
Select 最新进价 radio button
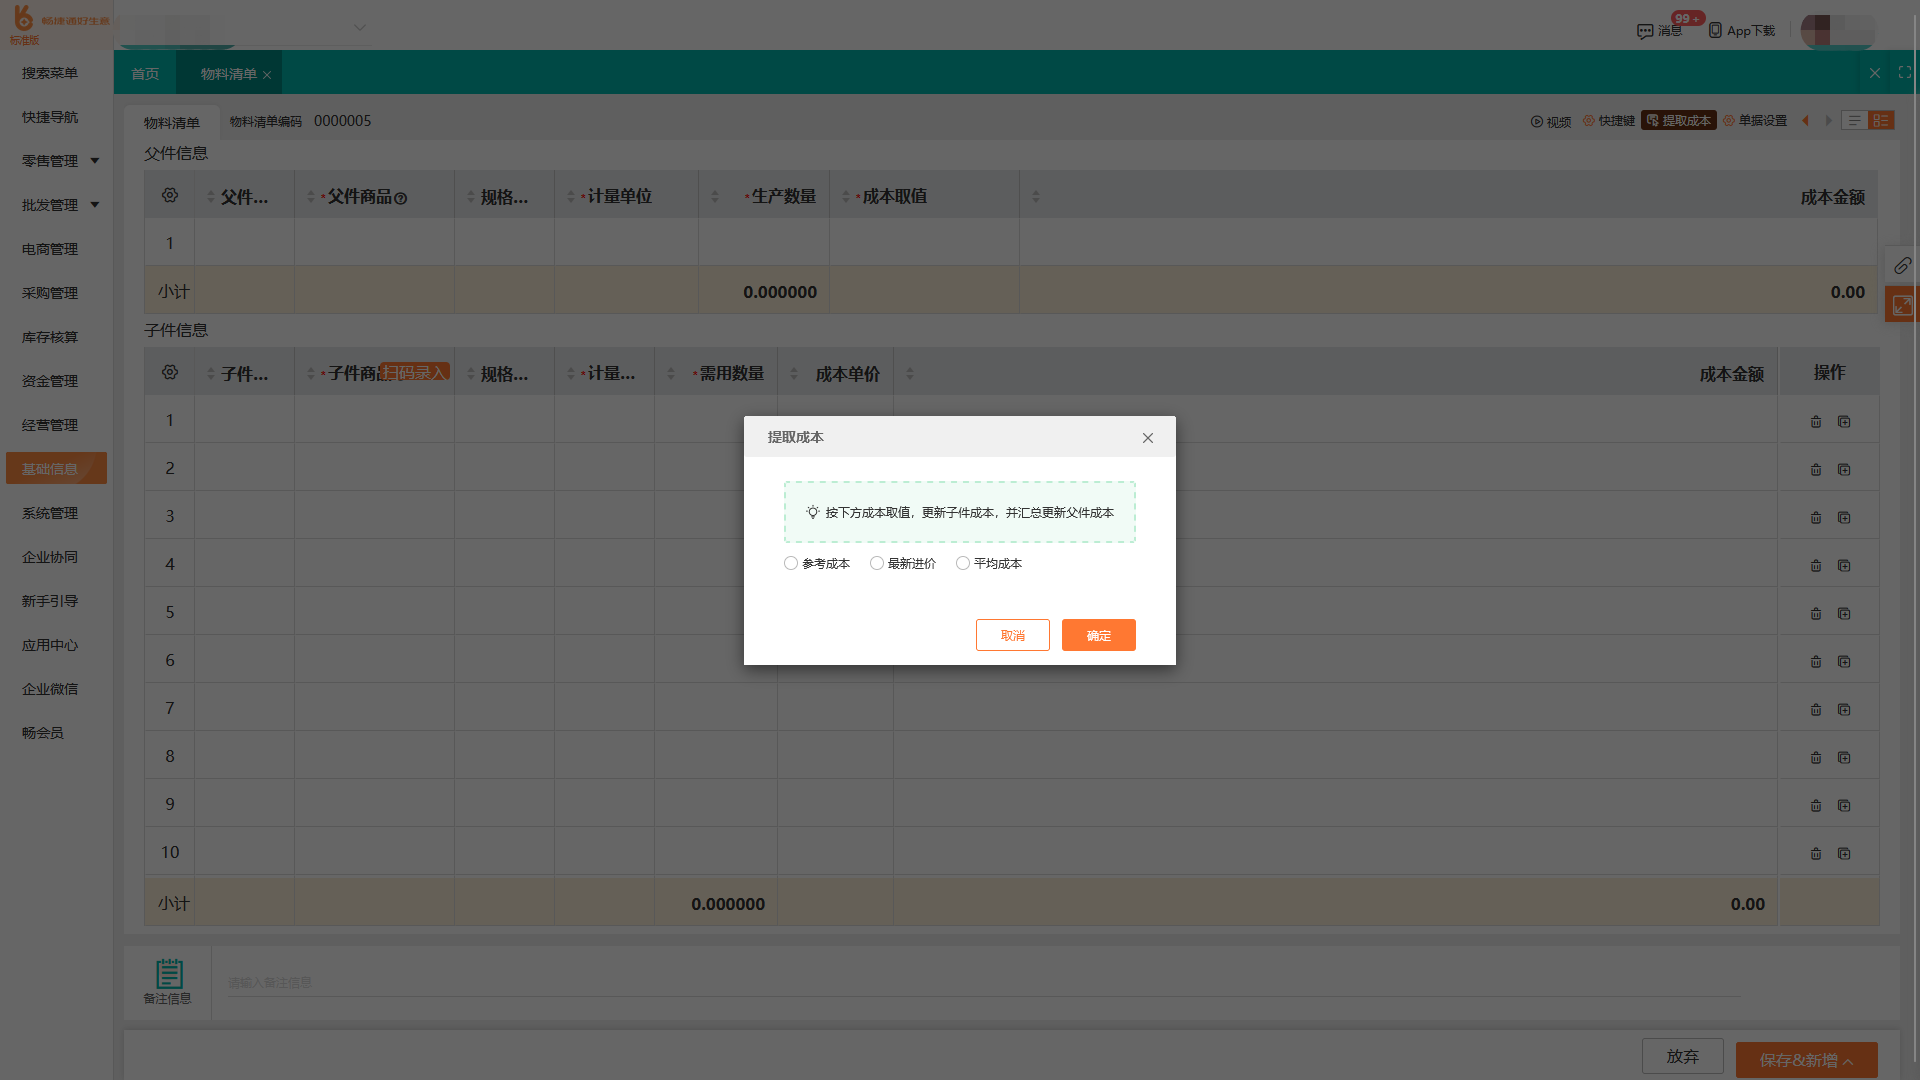[x=876, y=563]
